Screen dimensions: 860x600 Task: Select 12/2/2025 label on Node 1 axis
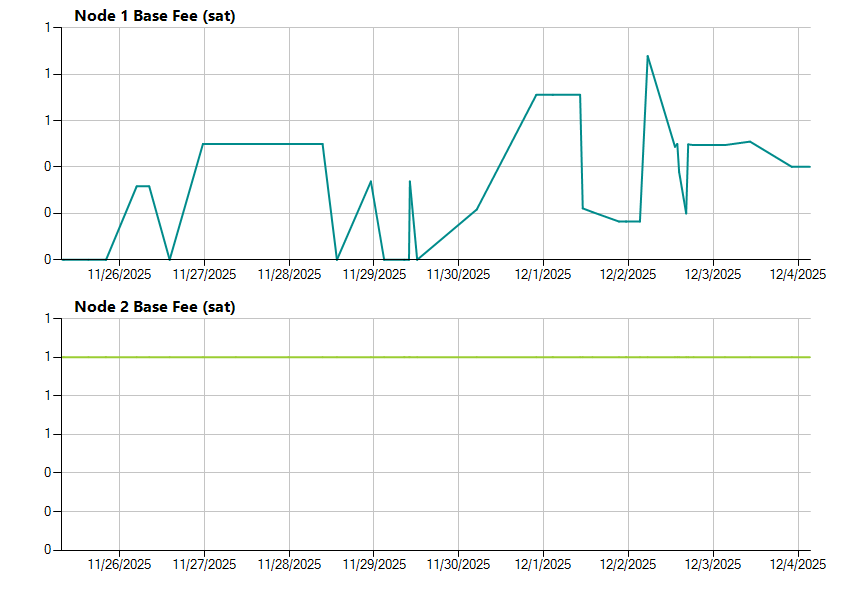(628, 274)
